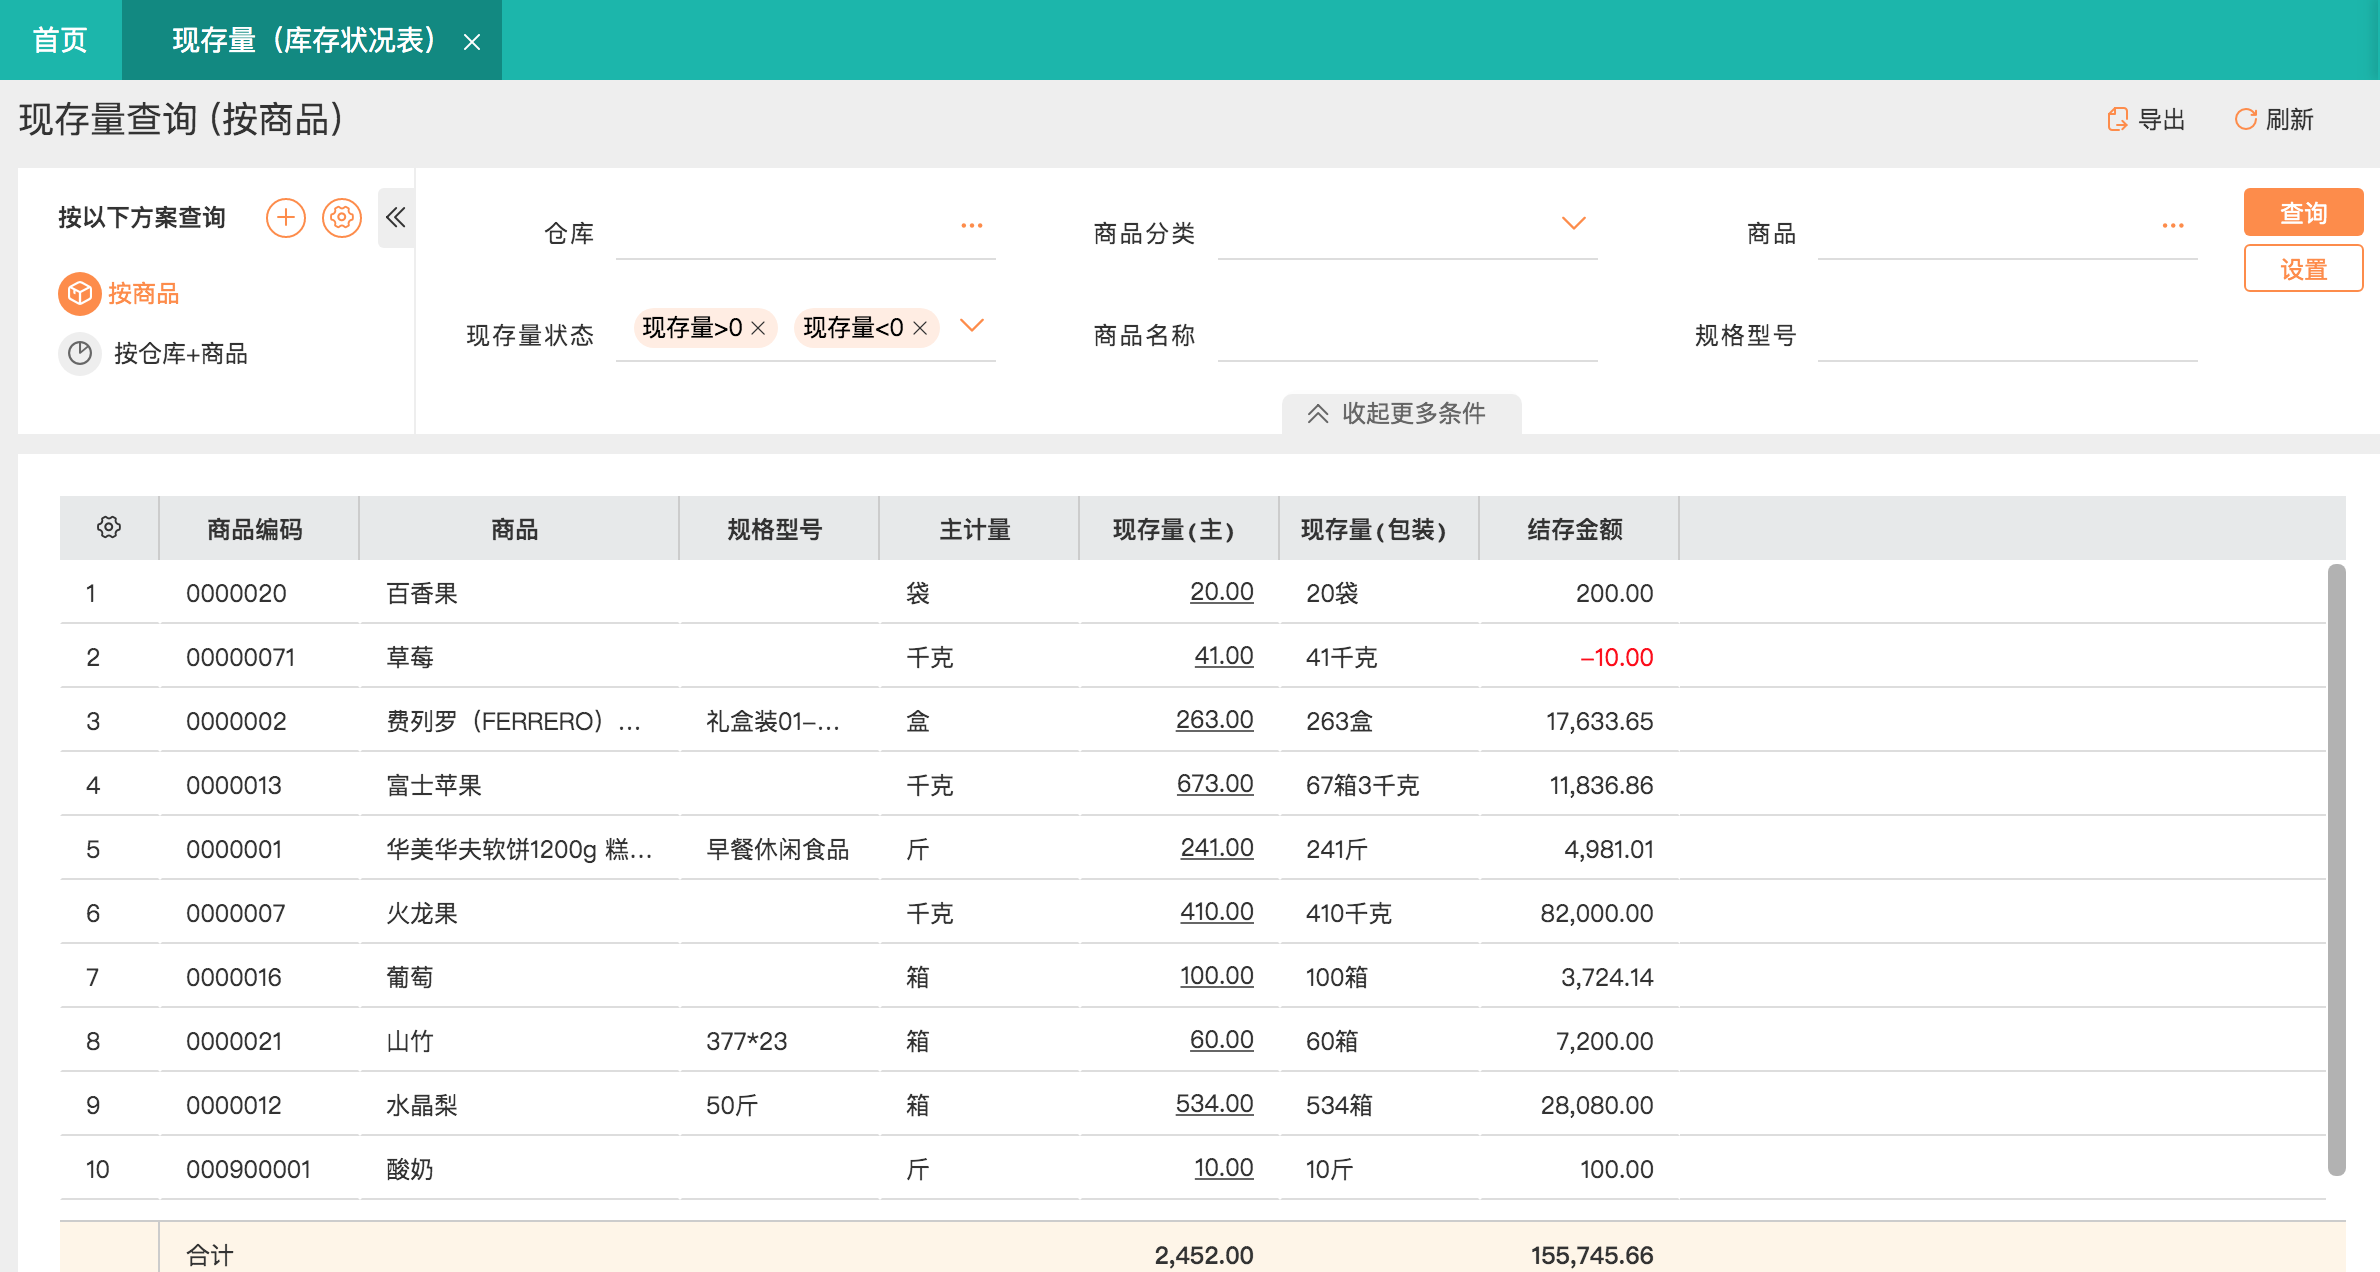Screen dimensions: 2380x1272
Task: Remove the 现存量>0 filter toggle
Action: pos(756,329)
